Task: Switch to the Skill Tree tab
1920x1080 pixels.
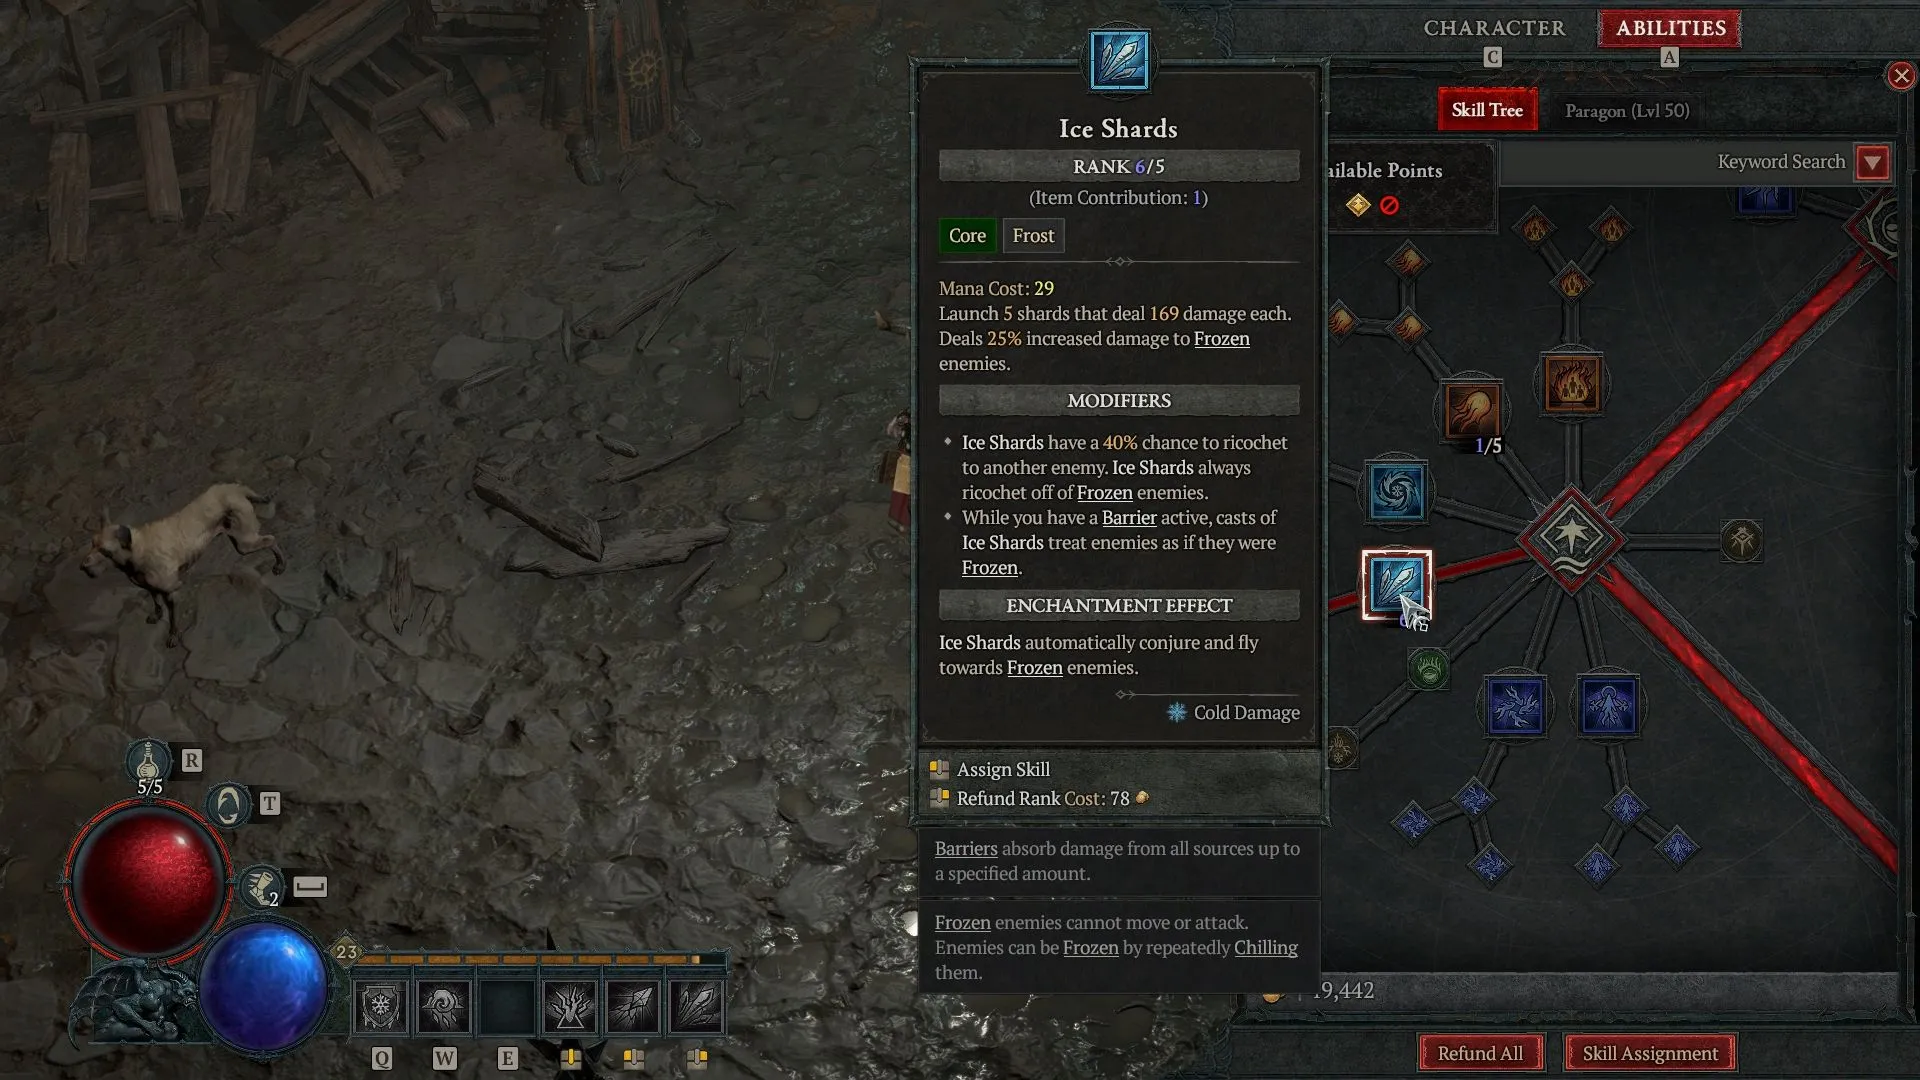Action: tap(1486, 109)
